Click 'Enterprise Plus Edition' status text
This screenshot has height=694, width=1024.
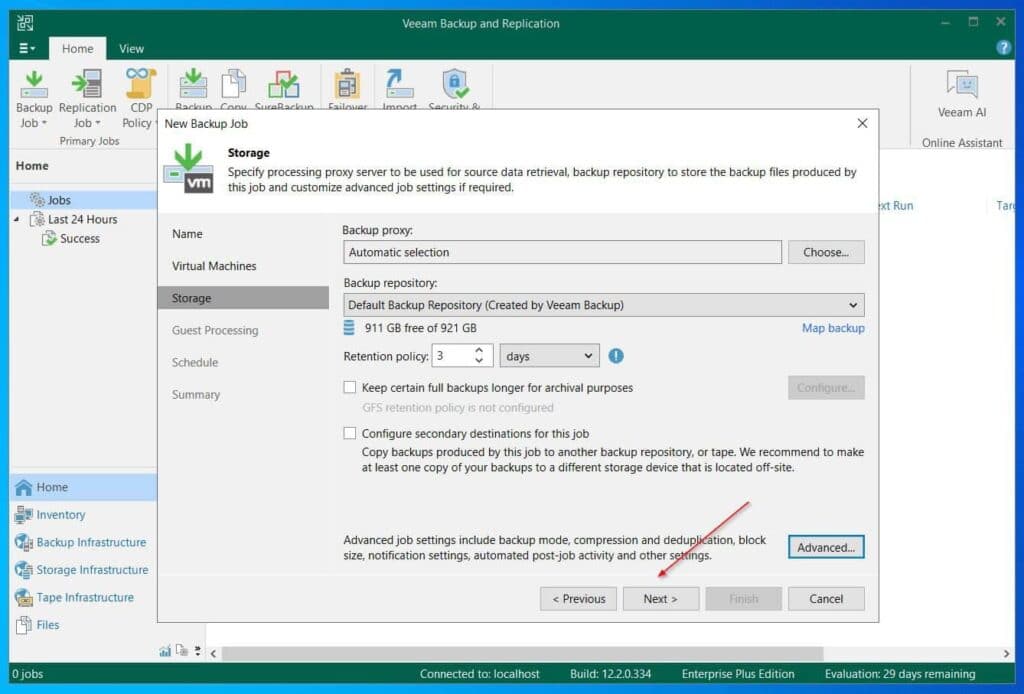click(x=738, y=674)
